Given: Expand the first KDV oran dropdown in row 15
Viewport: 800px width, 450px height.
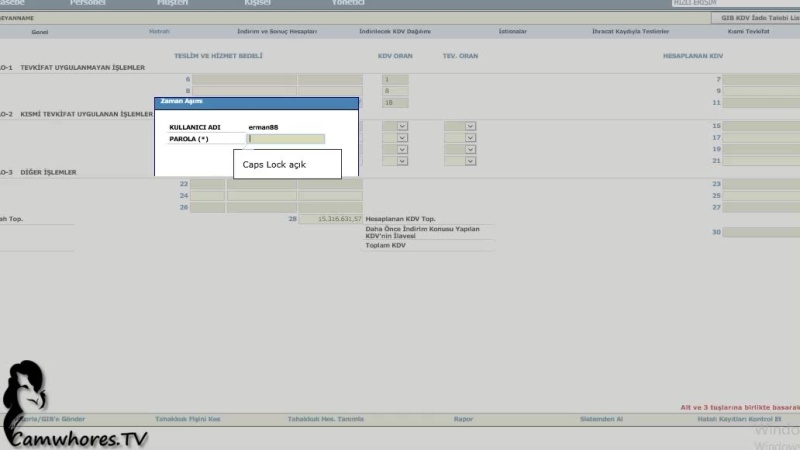Looking at the screenshot, I should [403, 126].
